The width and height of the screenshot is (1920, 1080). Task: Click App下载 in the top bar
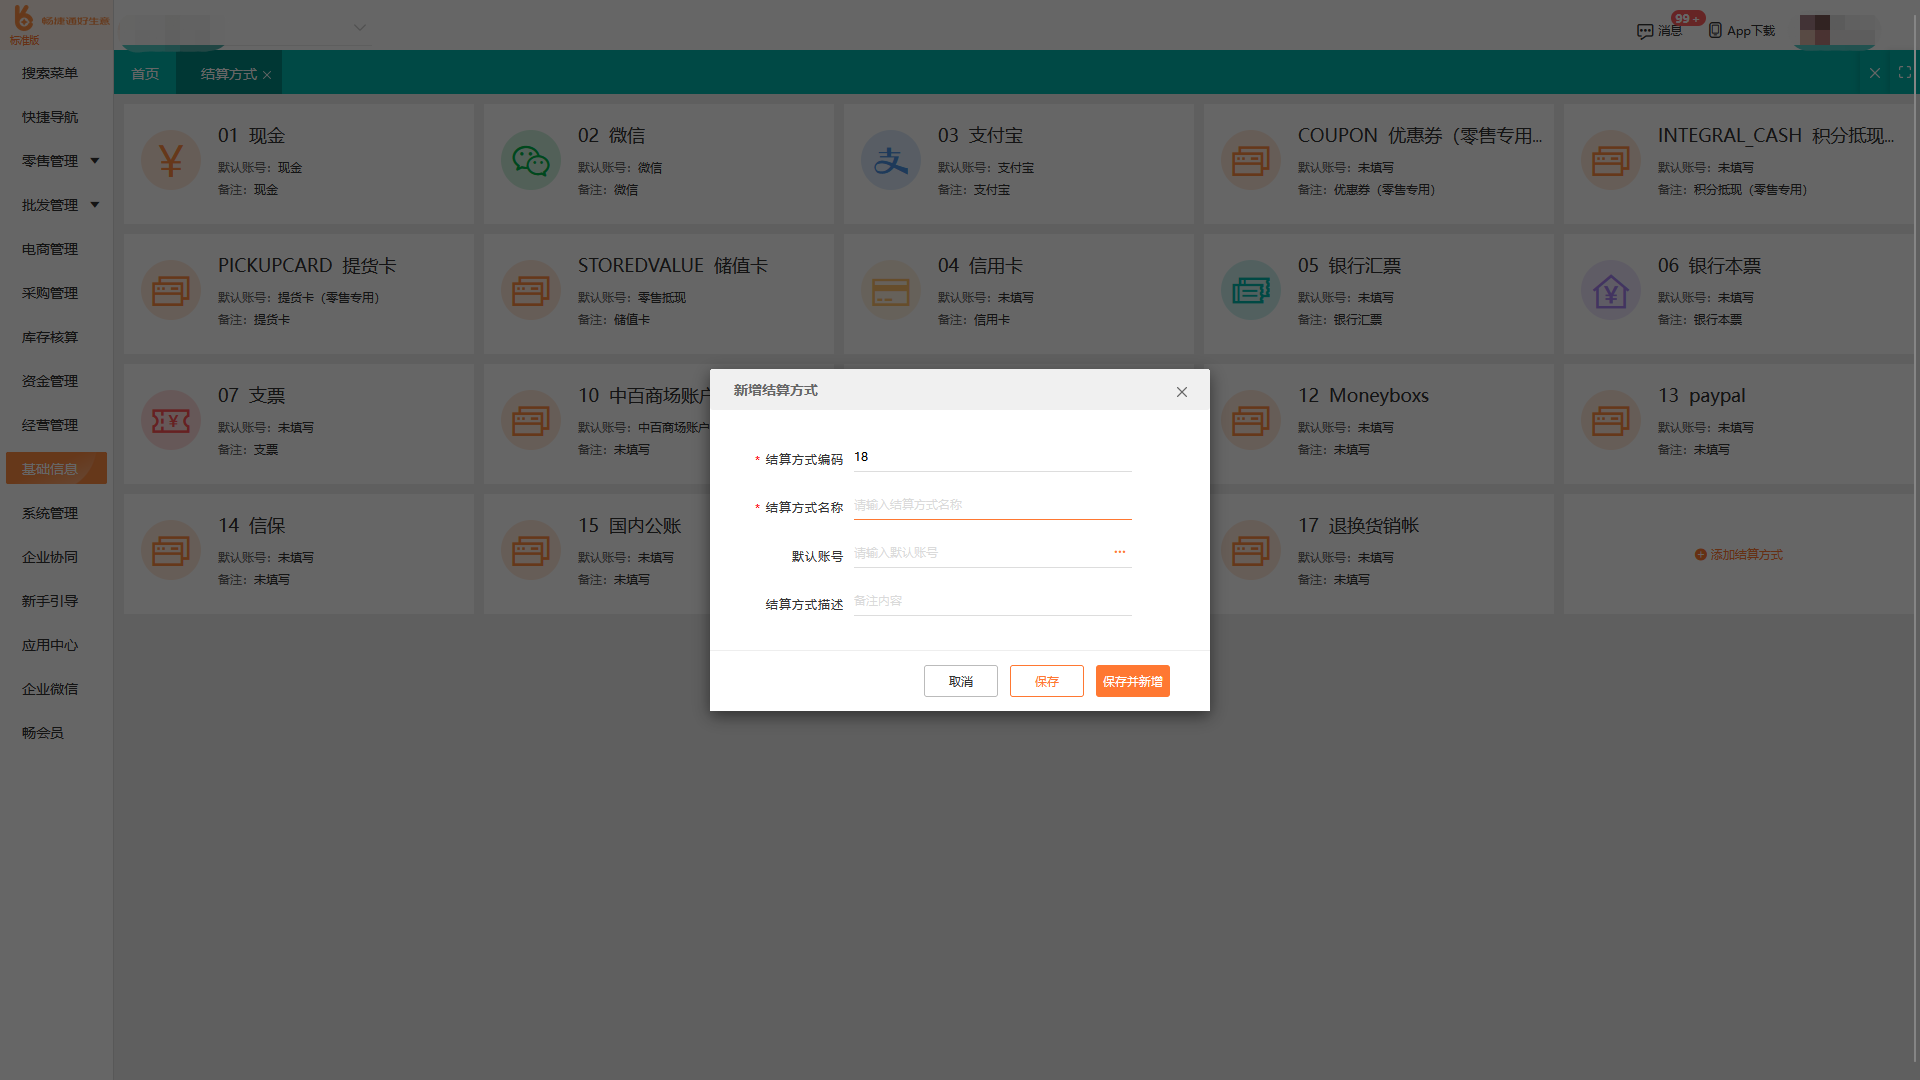tap(1743, 30)
